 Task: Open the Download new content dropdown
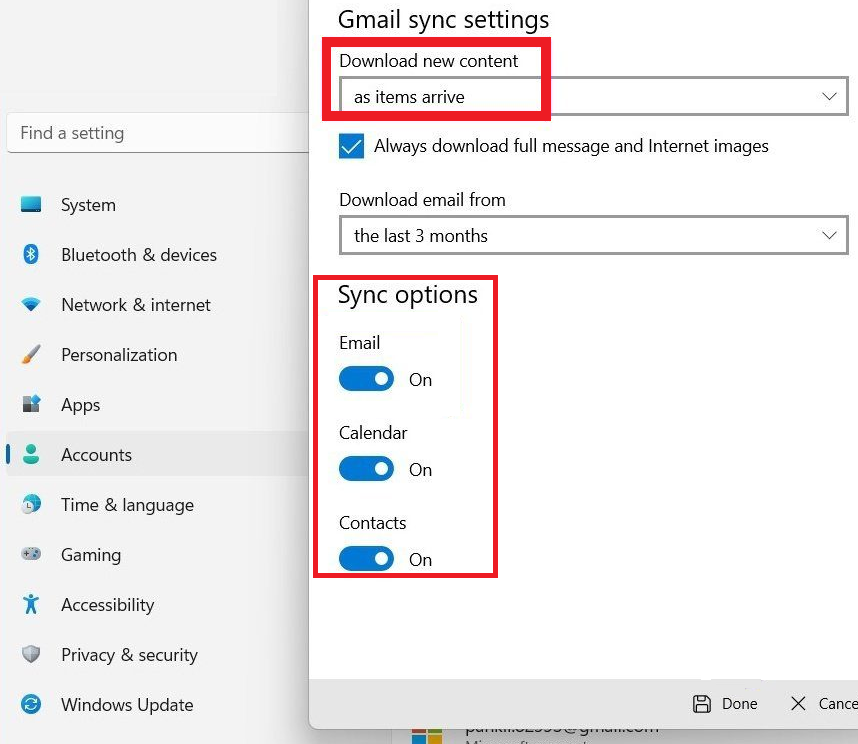594,96
